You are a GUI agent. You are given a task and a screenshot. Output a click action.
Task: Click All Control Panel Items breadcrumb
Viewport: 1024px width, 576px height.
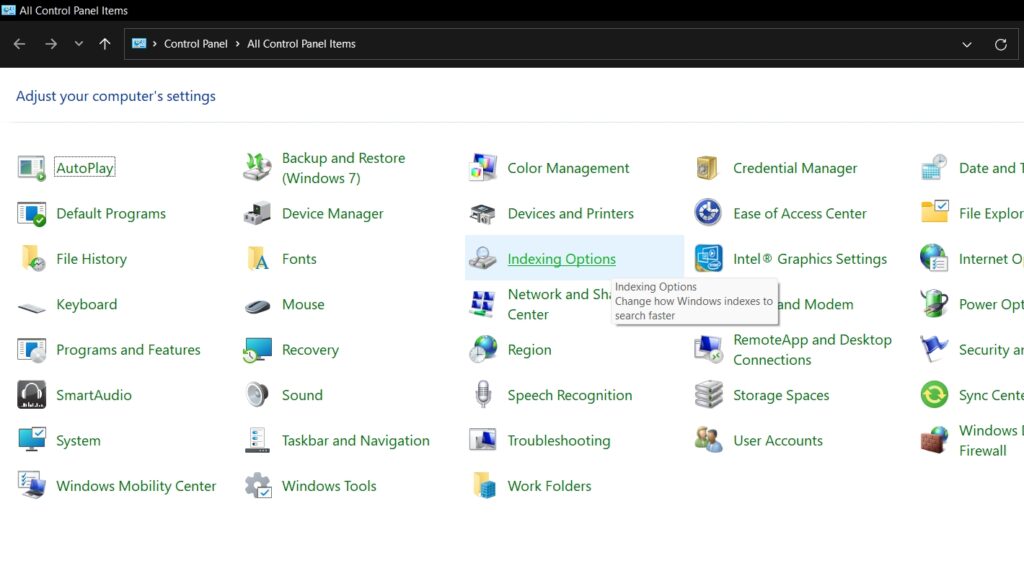(x=301, y=44)
